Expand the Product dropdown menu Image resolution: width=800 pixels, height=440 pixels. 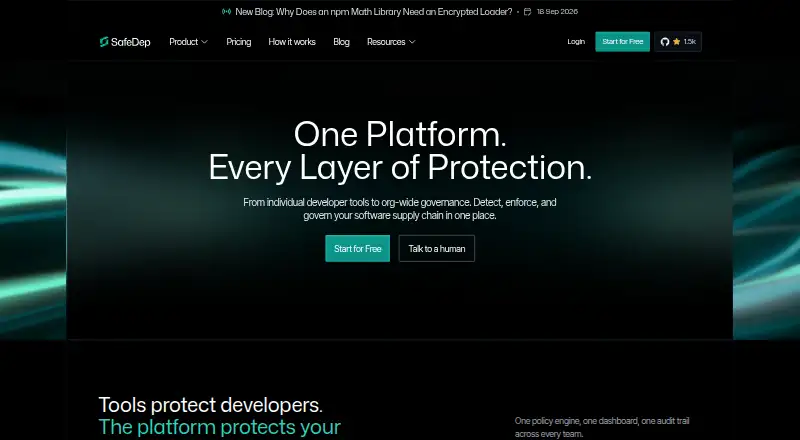[x=188, y=42]
